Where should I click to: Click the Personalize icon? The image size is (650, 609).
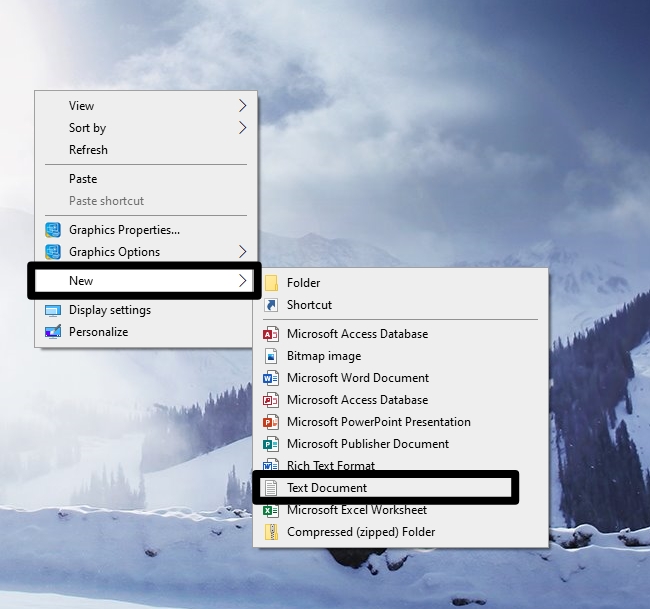coord(53,332)
